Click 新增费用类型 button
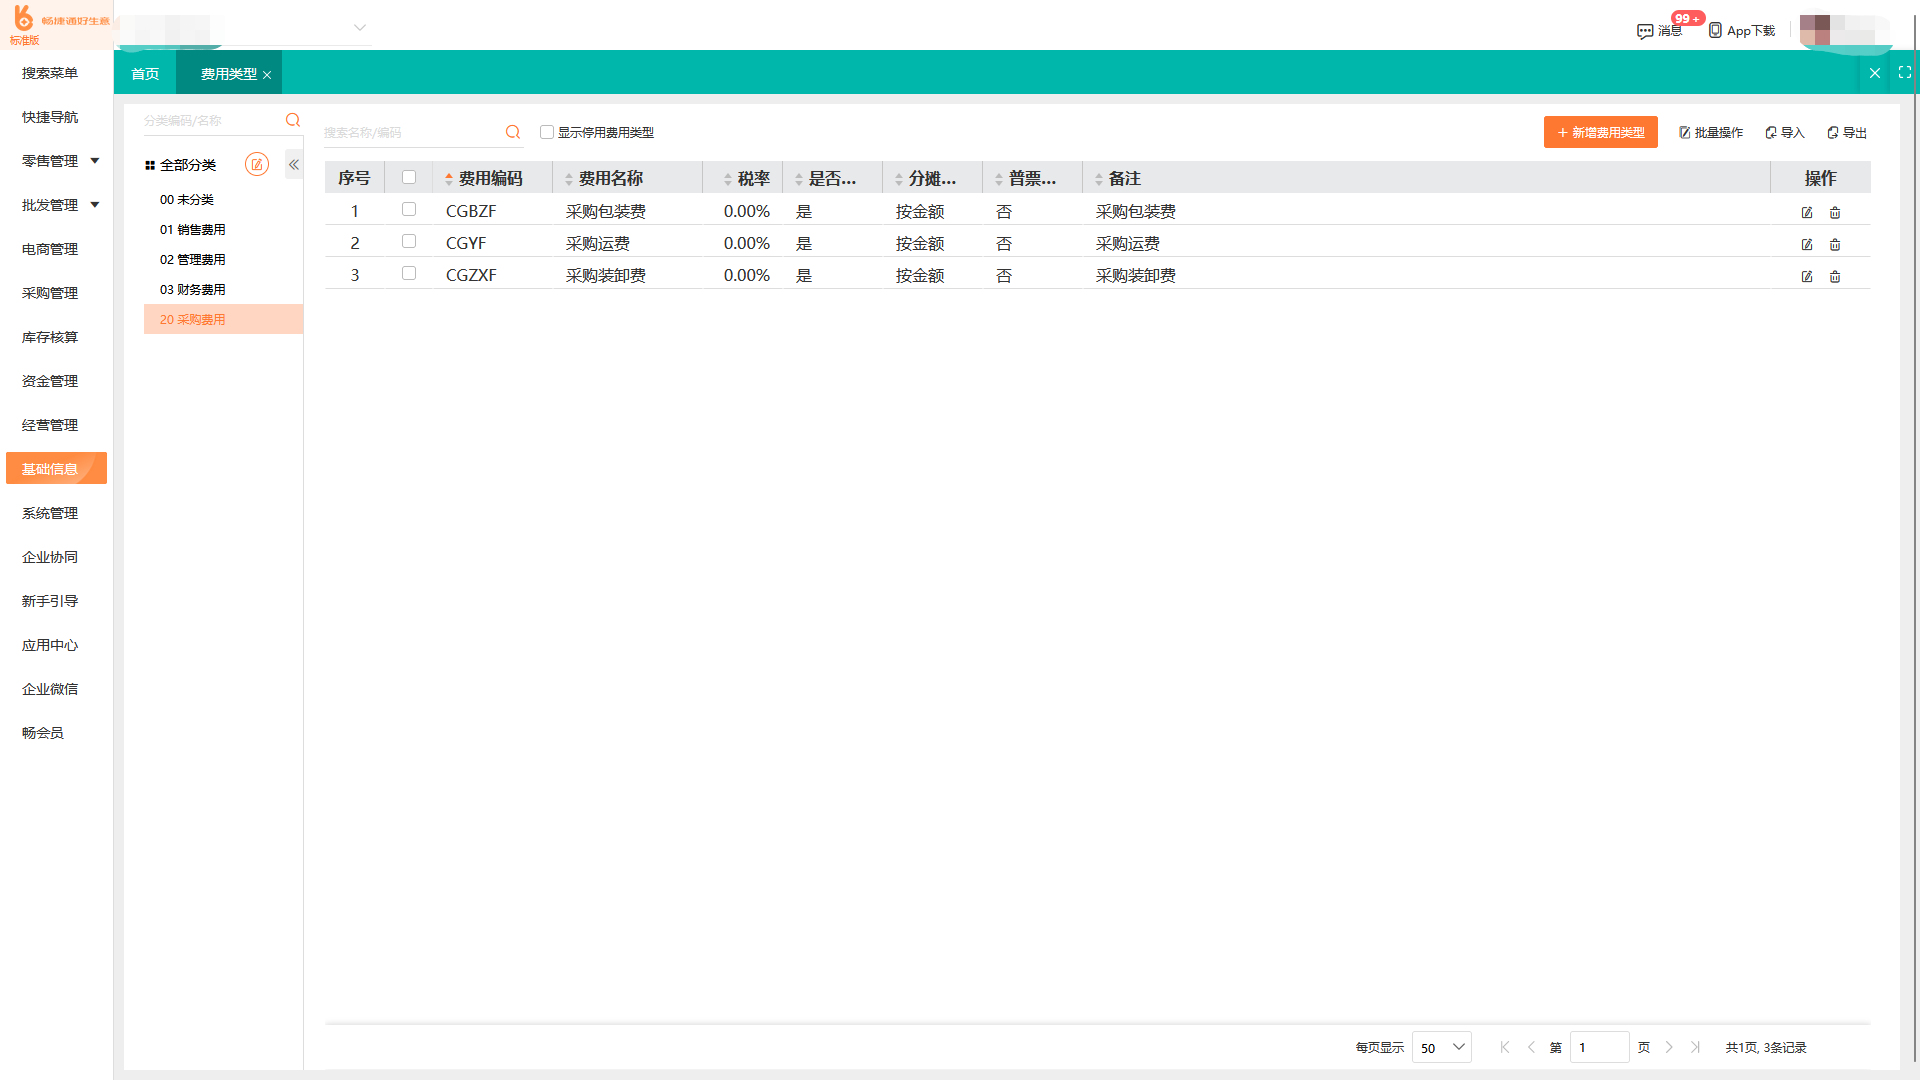Image resolution: width=1920 pixels, height=1080 pixels. pos(1601,132)
